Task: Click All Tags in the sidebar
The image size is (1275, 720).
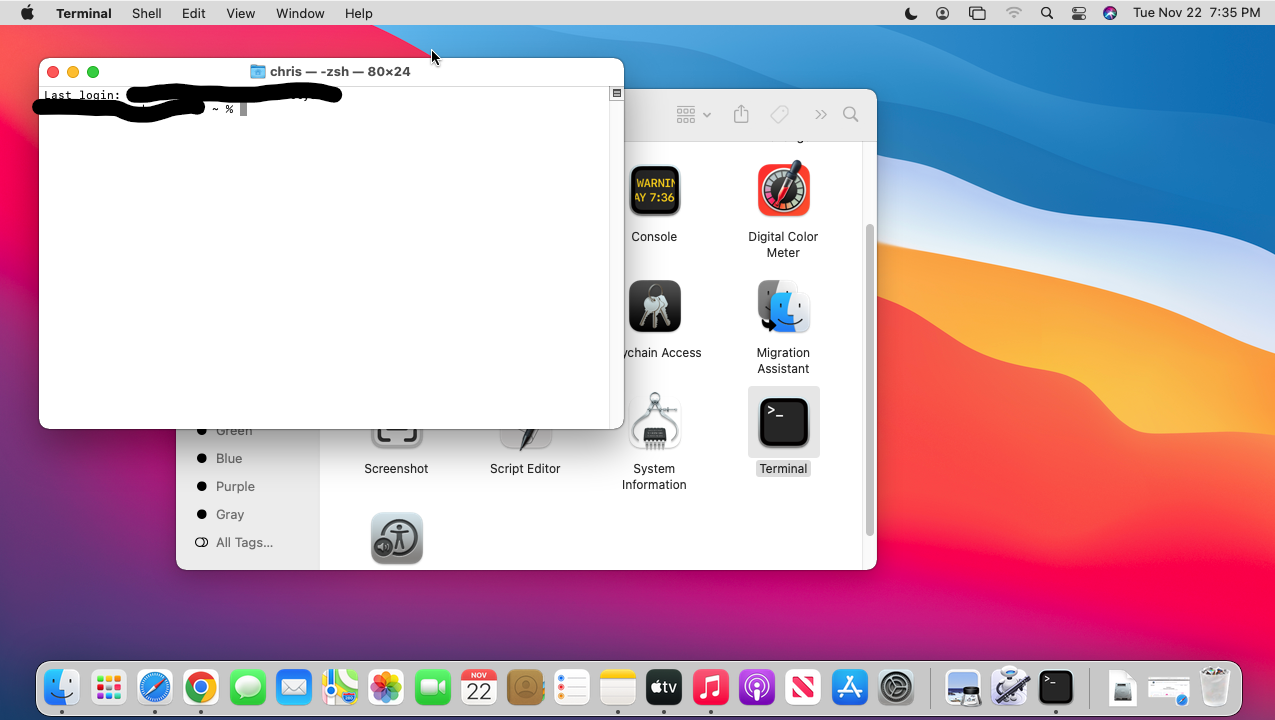Action: point(242,542)
